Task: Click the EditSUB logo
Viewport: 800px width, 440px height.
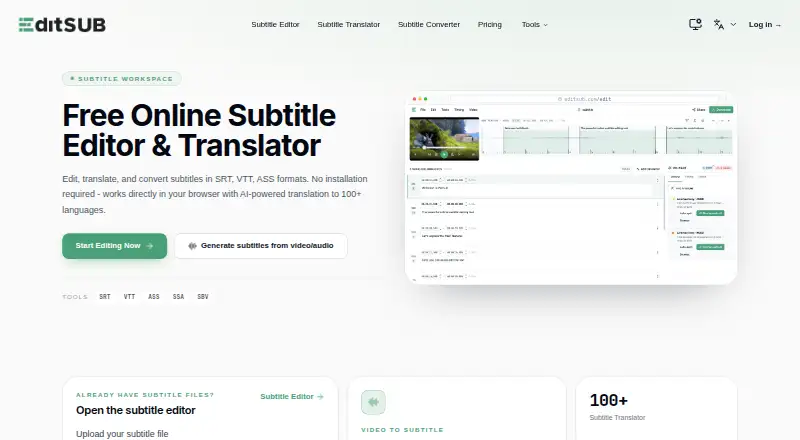Action: click(62, 25)
